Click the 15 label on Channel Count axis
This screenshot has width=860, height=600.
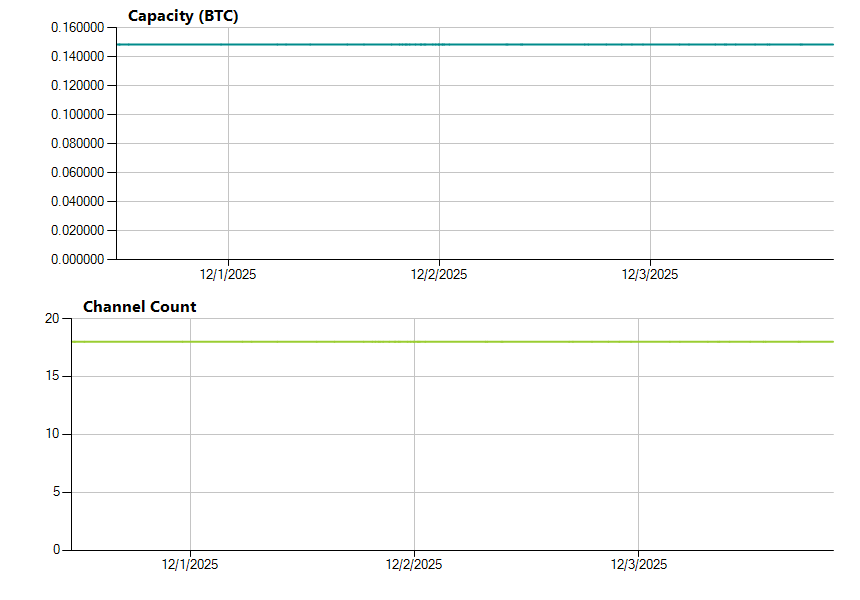52,377
